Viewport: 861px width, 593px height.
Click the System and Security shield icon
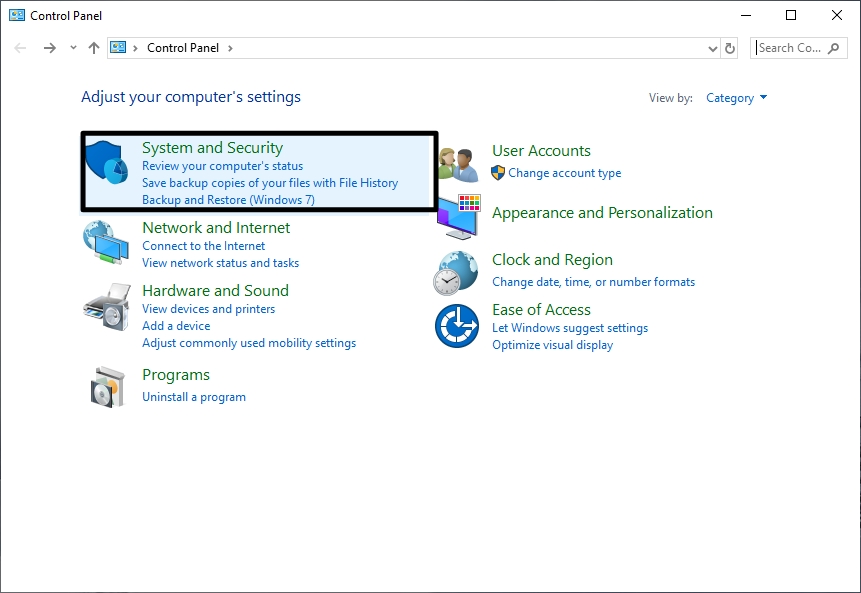click(105, 163)
